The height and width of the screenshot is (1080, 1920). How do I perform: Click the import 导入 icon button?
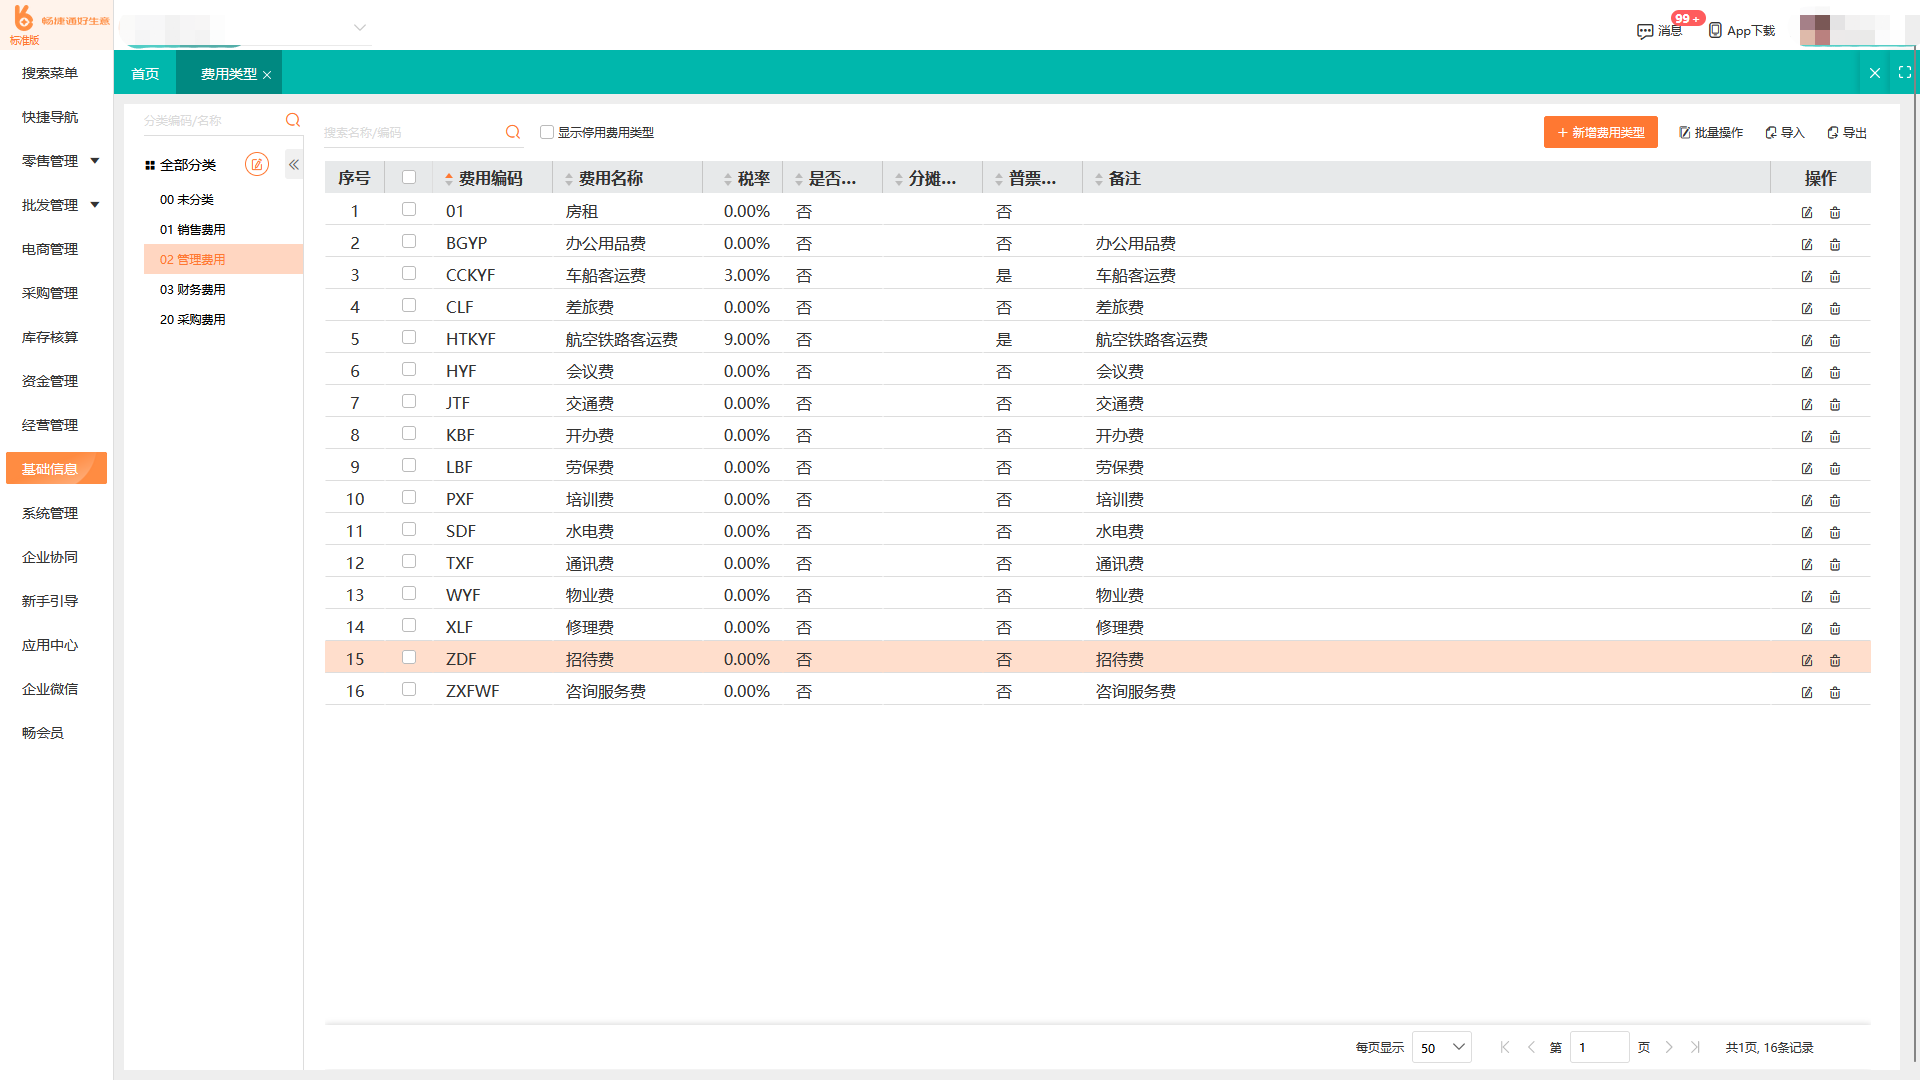tap(1787, 131)
